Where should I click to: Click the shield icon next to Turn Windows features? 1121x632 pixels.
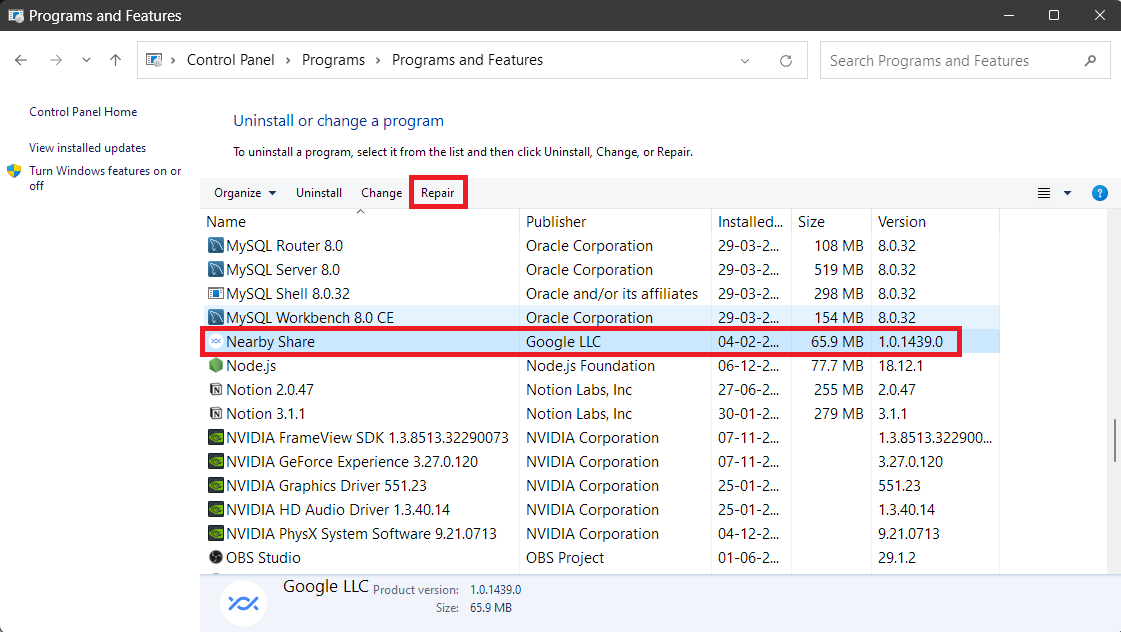click(13, 170)
